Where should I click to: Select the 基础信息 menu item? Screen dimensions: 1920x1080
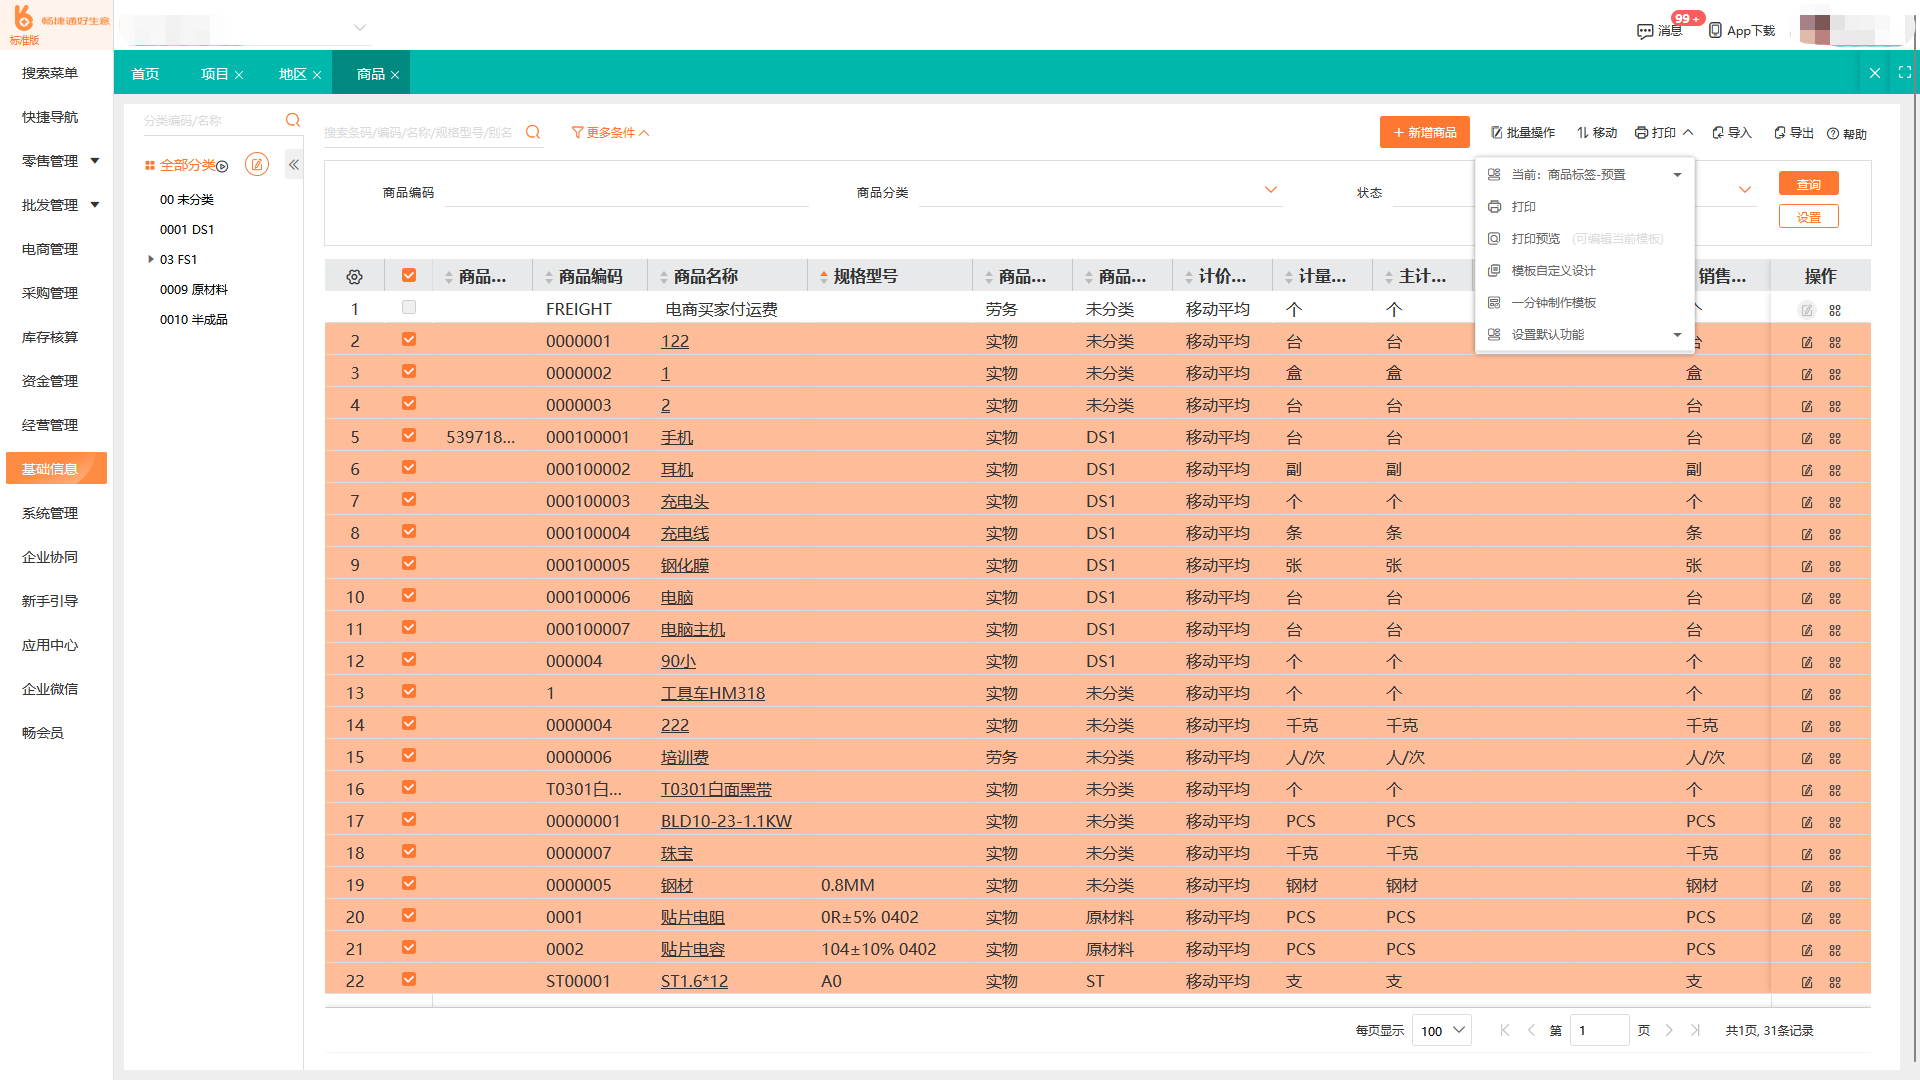click(53, 468)
